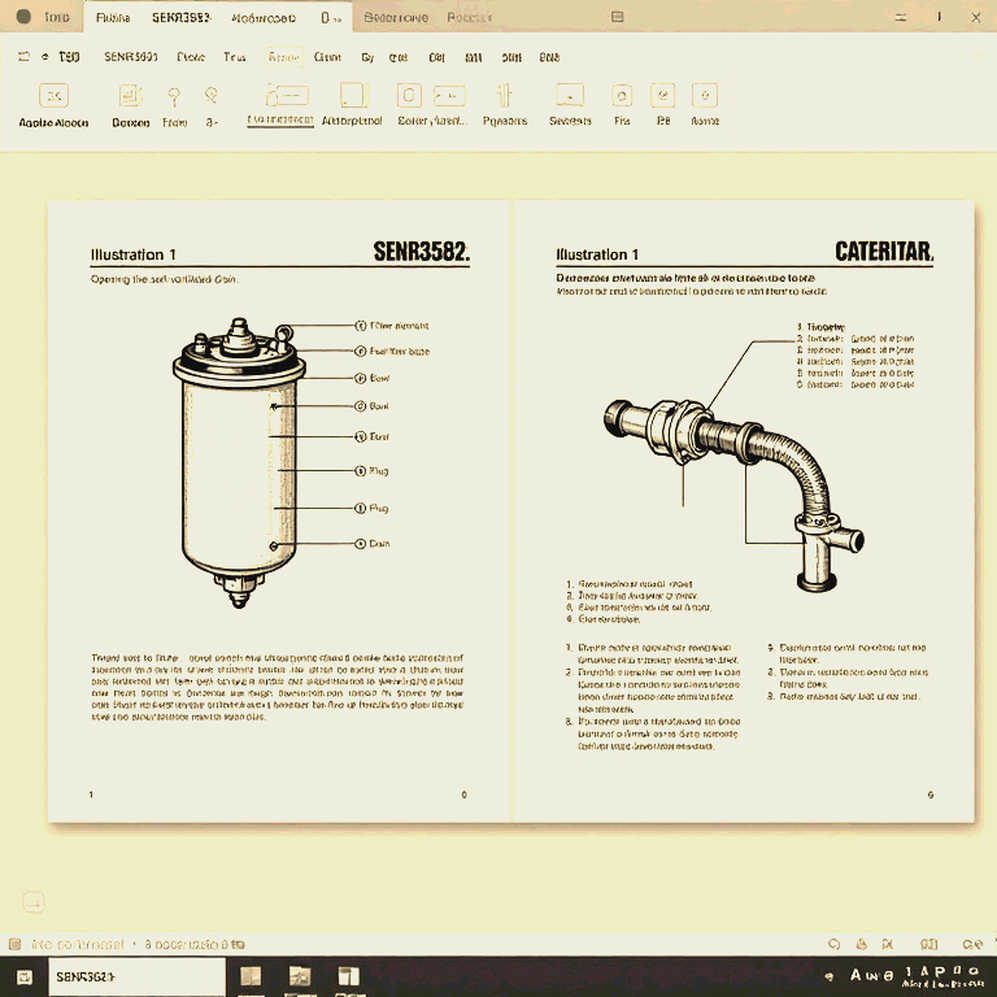Click the circular arrow icon in the status bar
The image size is (997, 997).
click(834, 944)
